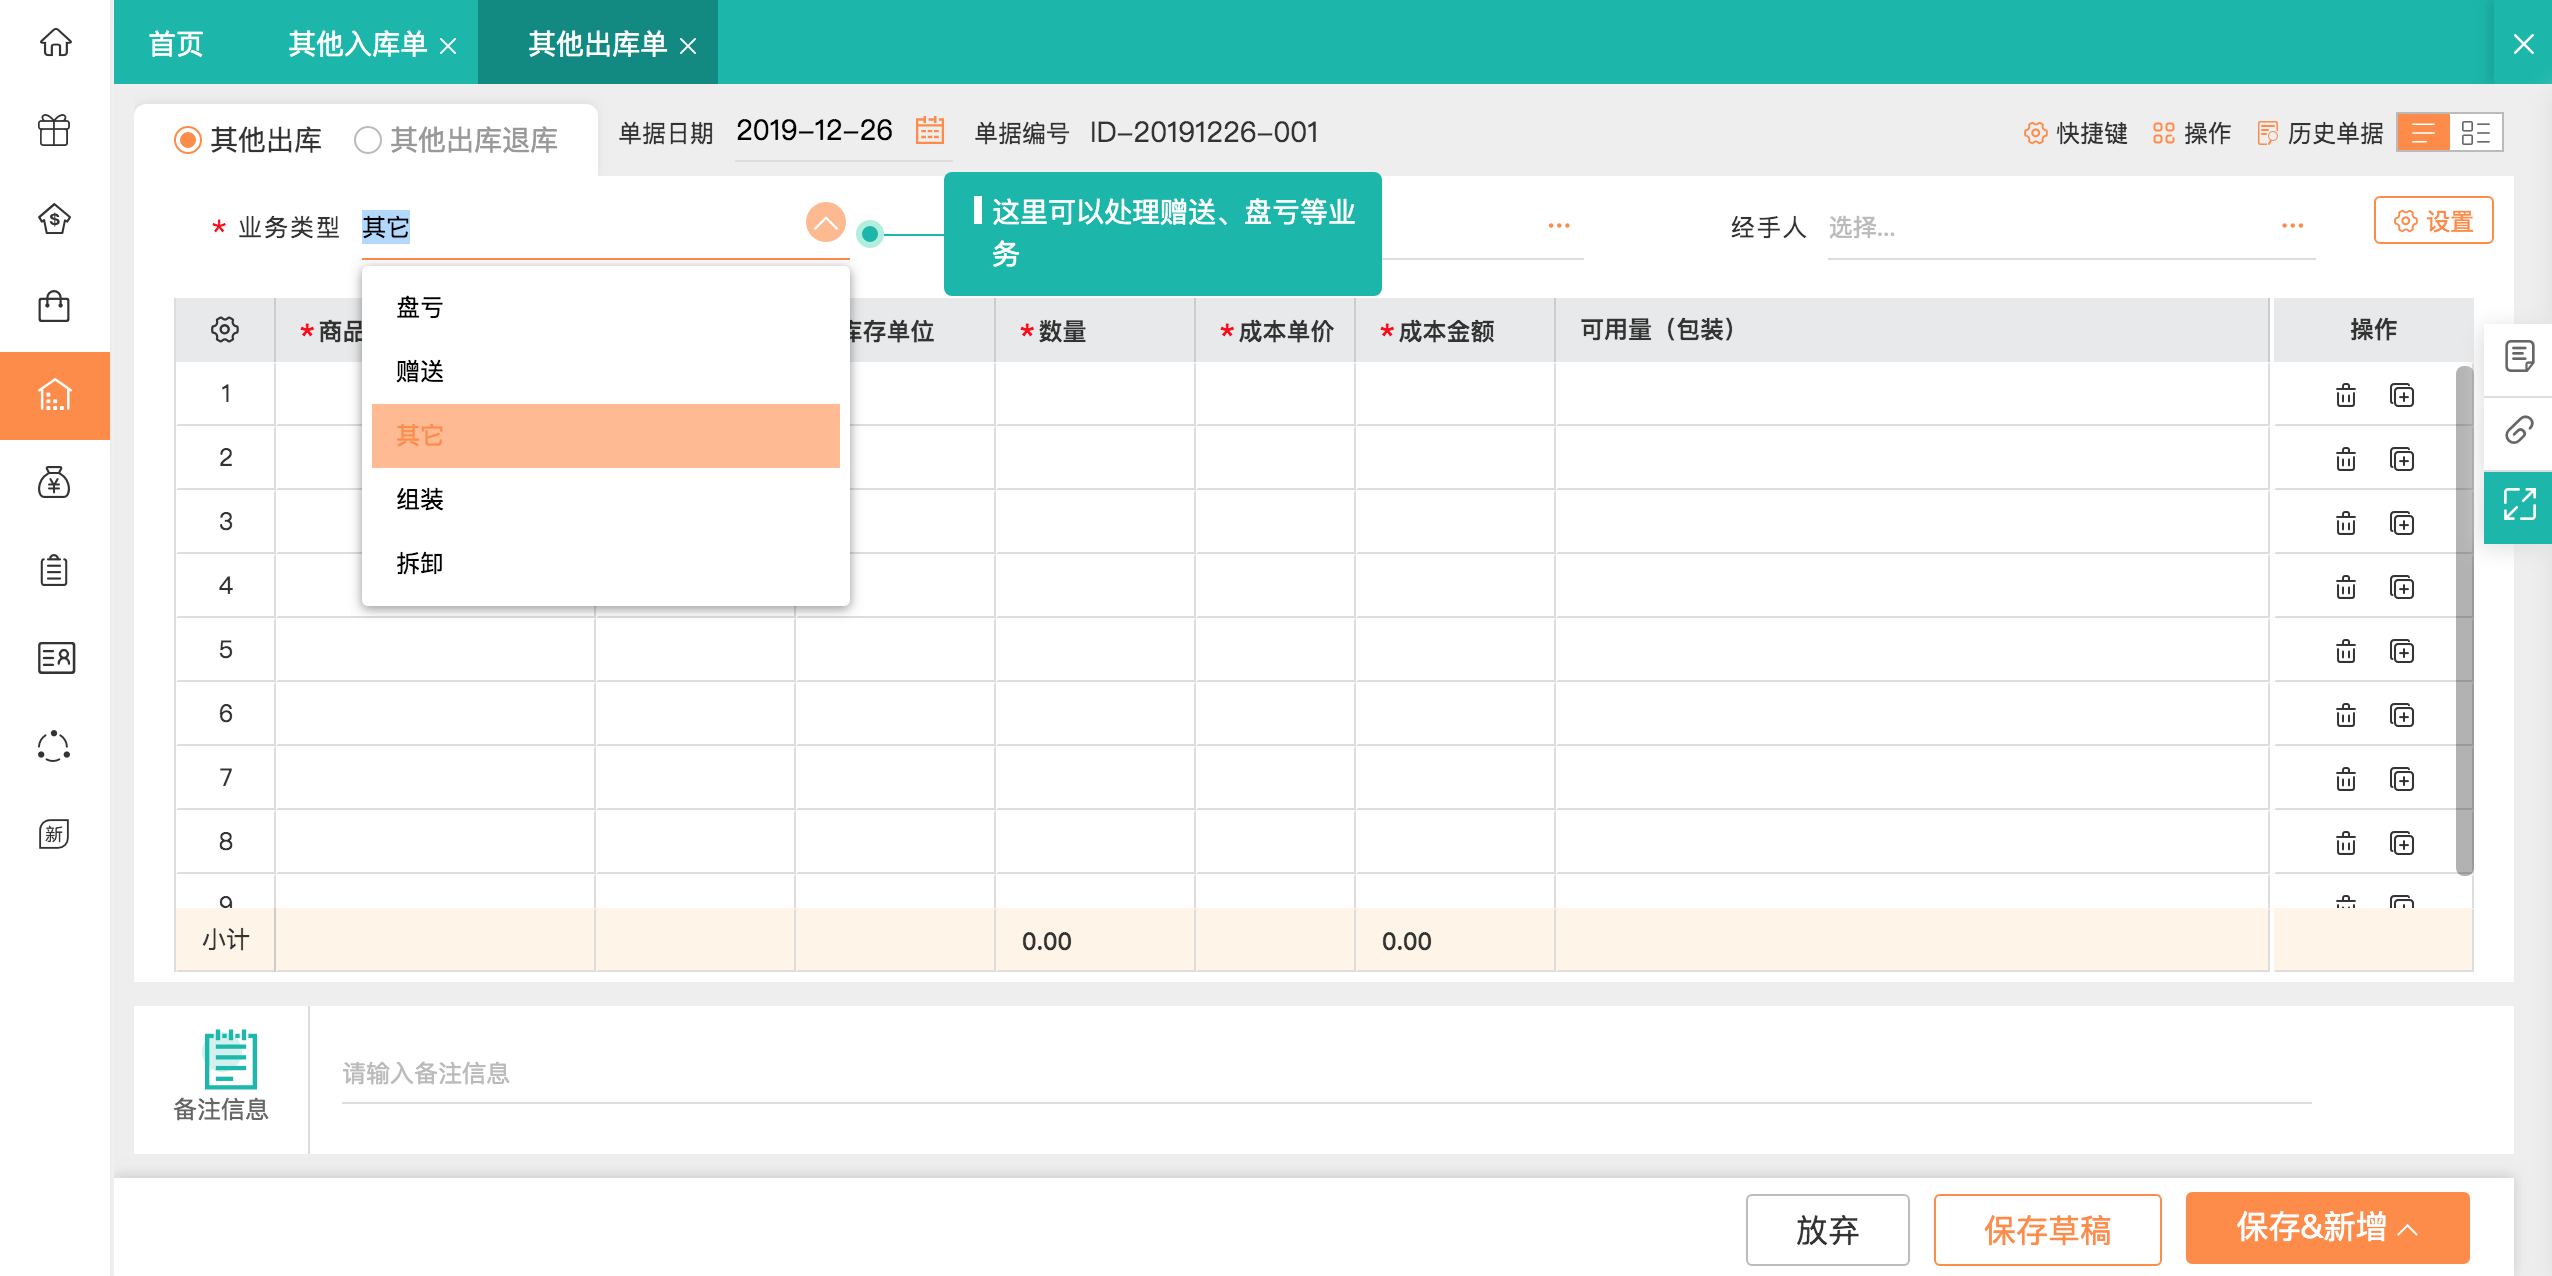Click 保存草稿 save draft button
Viewport: 2552px width, 1276px height.
pyautogui.click(x=2047, y=1226)
